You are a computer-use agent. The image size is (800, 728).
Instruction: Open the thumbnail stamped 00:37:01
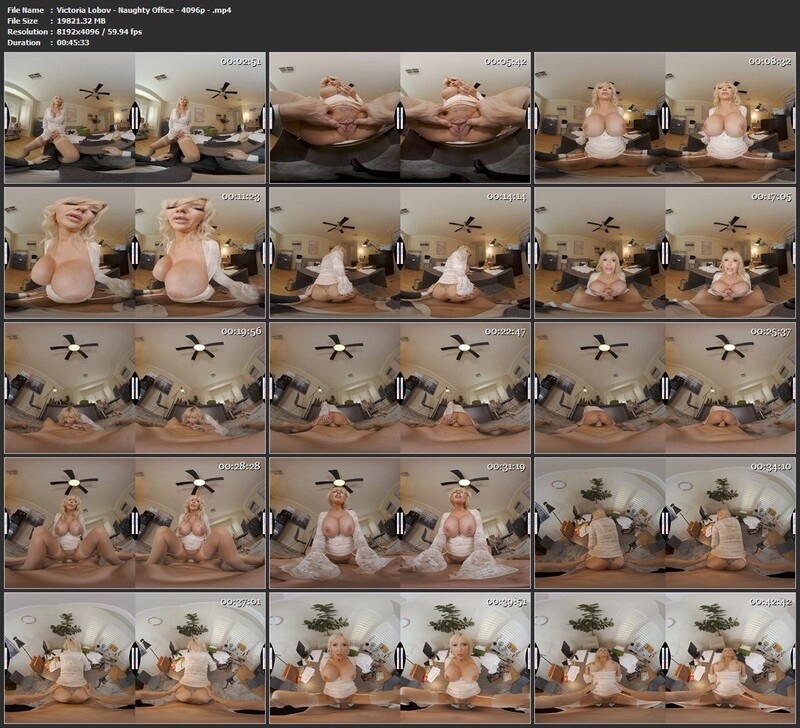[x=135, y=655]
